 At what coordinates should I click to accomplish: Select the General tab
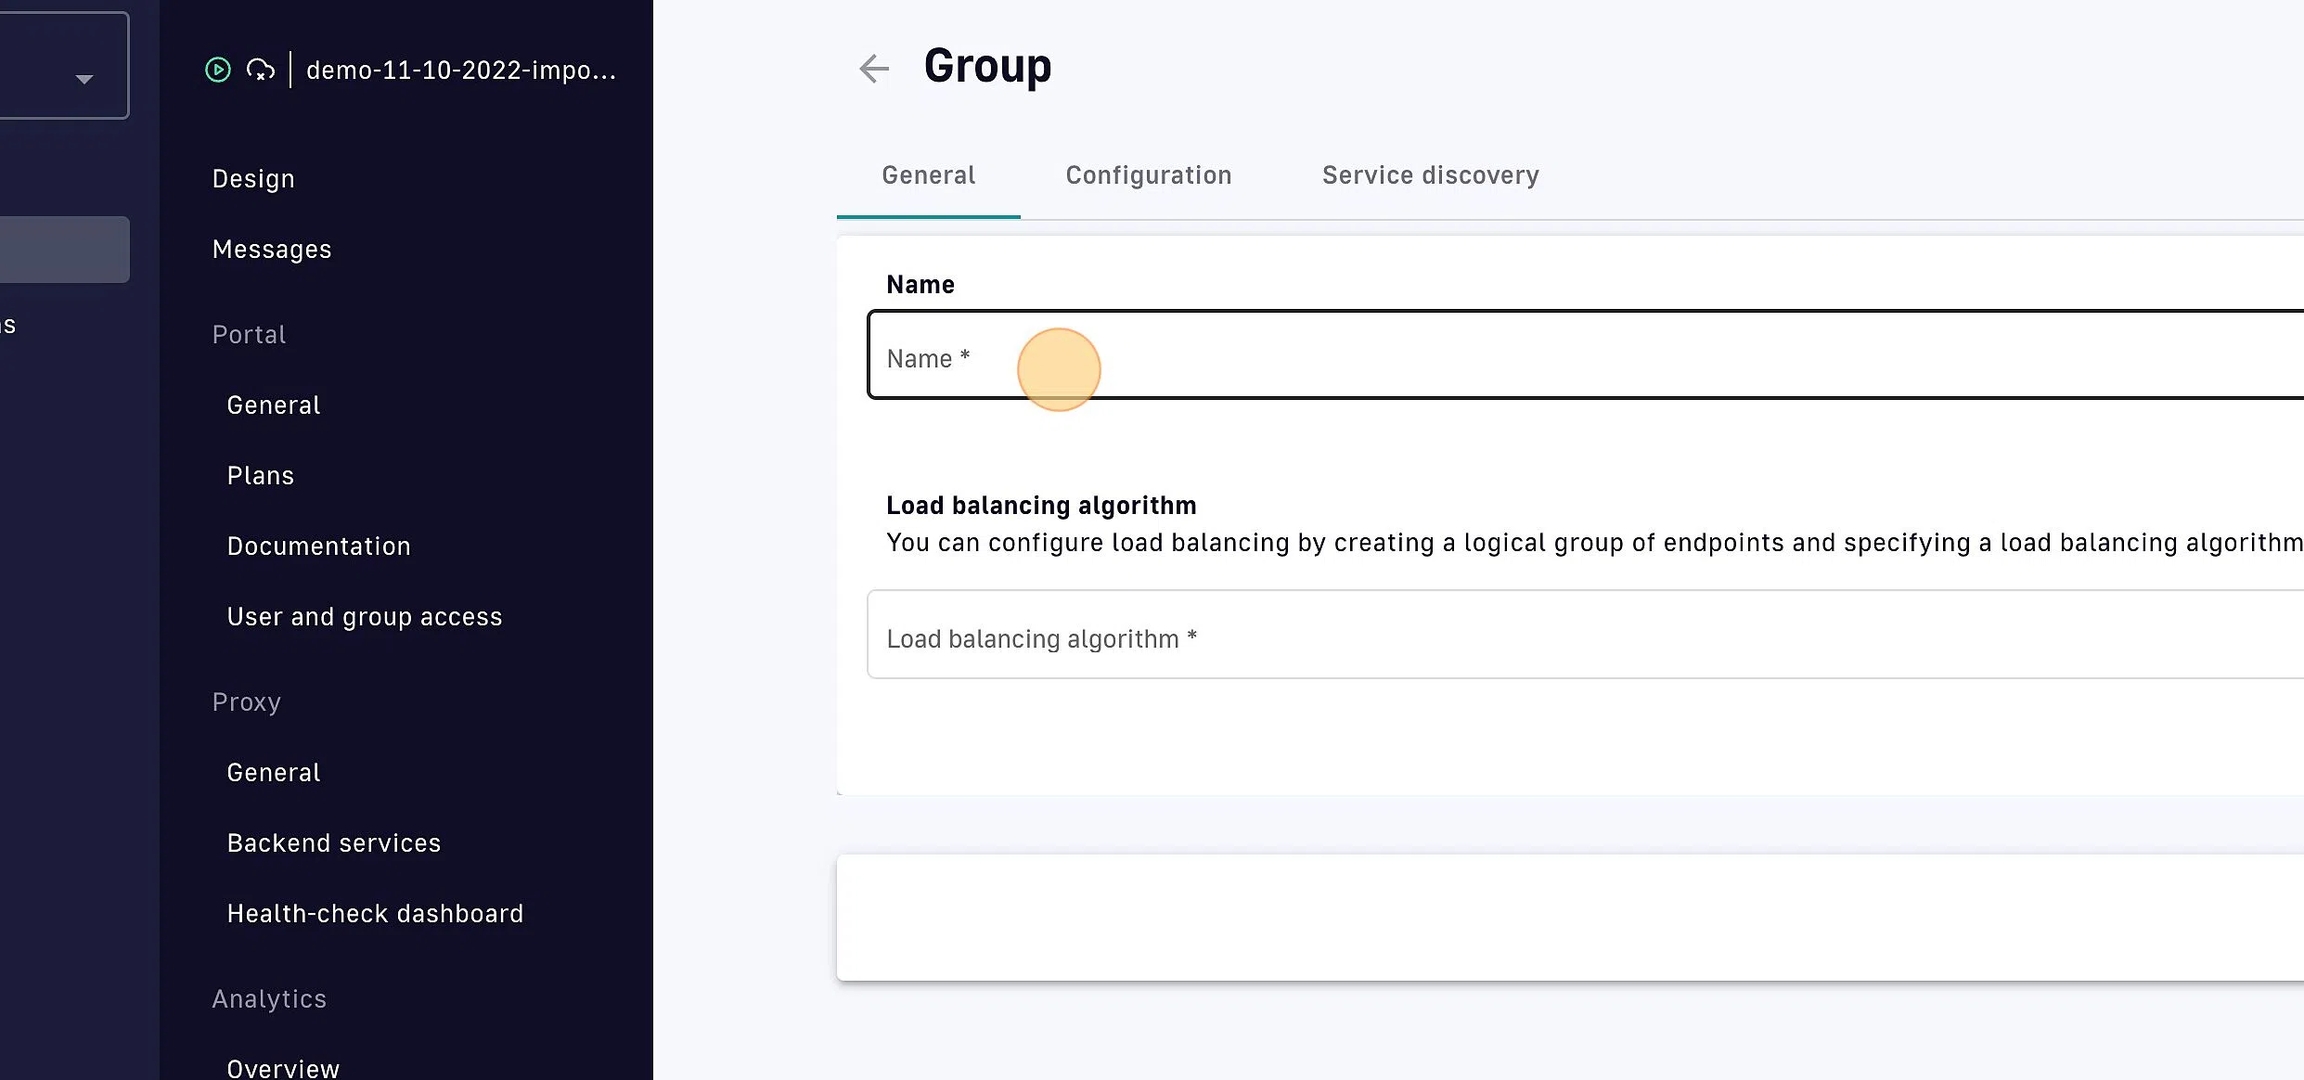point(928,176)
